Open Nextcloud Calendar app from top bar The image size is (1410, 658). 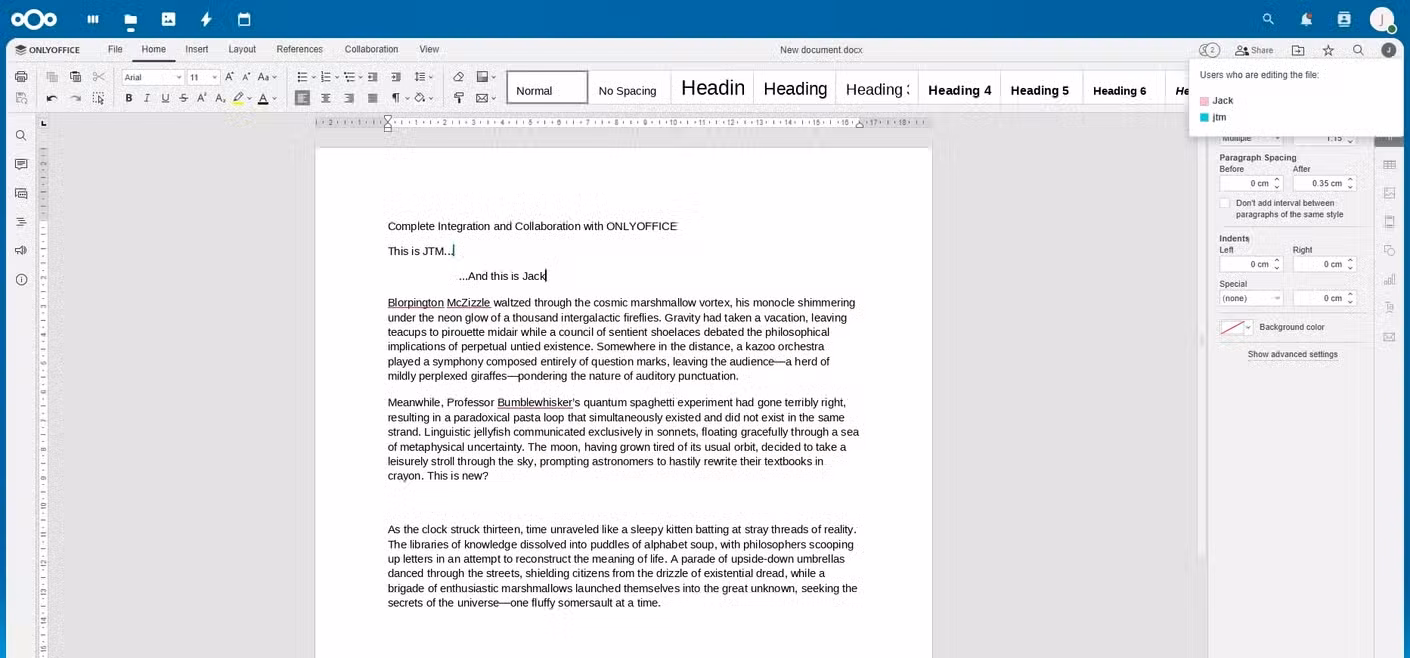244,19
